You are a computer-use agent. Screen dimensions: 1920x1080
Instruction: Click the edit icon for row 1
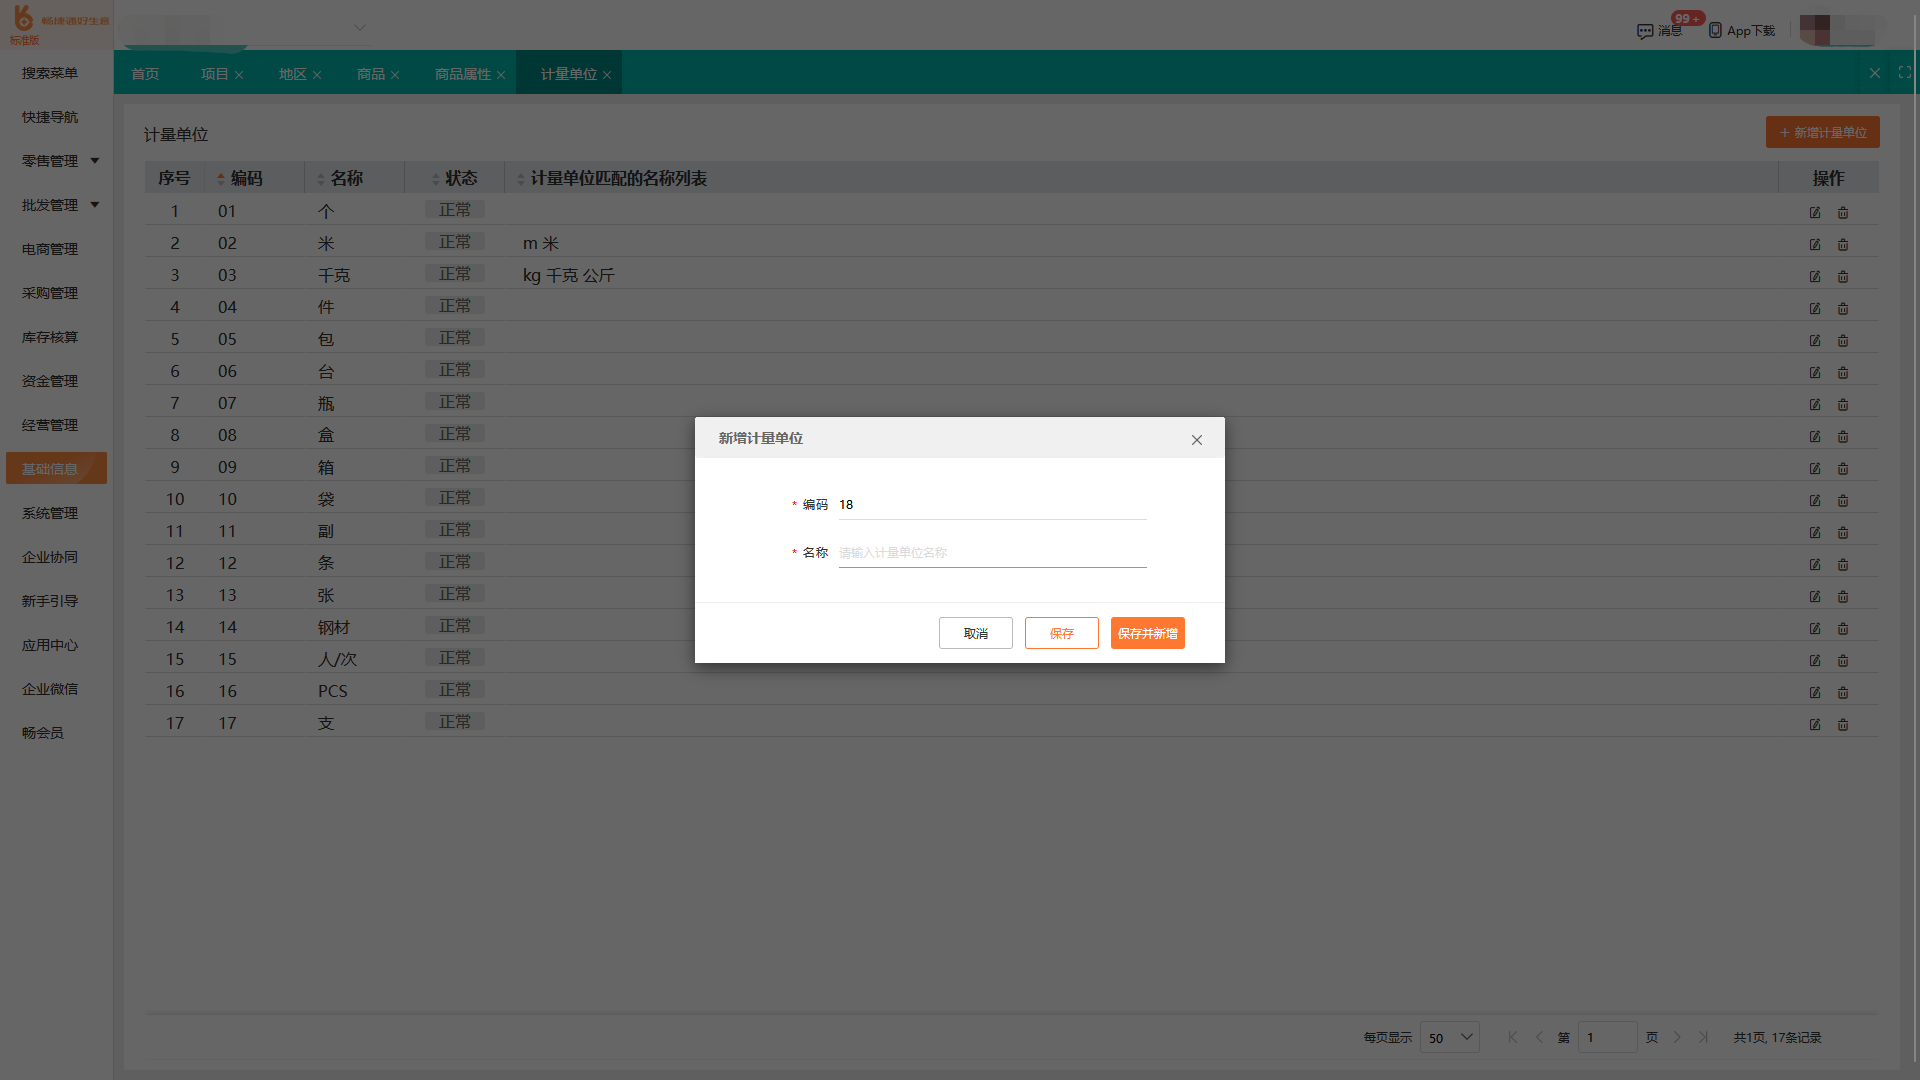pos(1815,211)
